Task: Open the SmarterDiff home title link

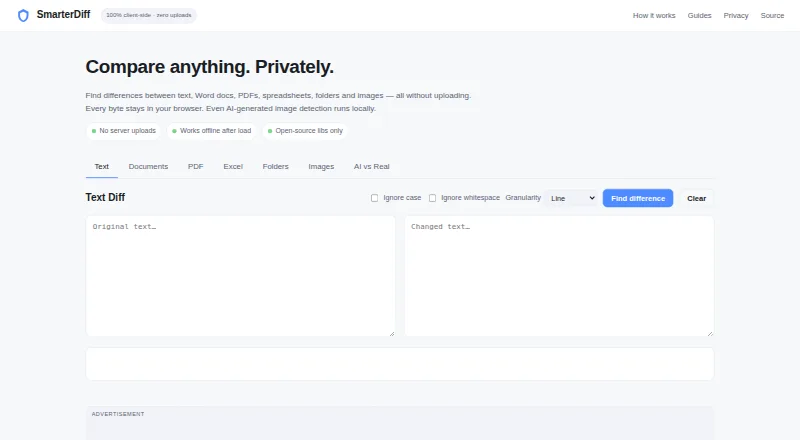Action: [x=63, y=15]
